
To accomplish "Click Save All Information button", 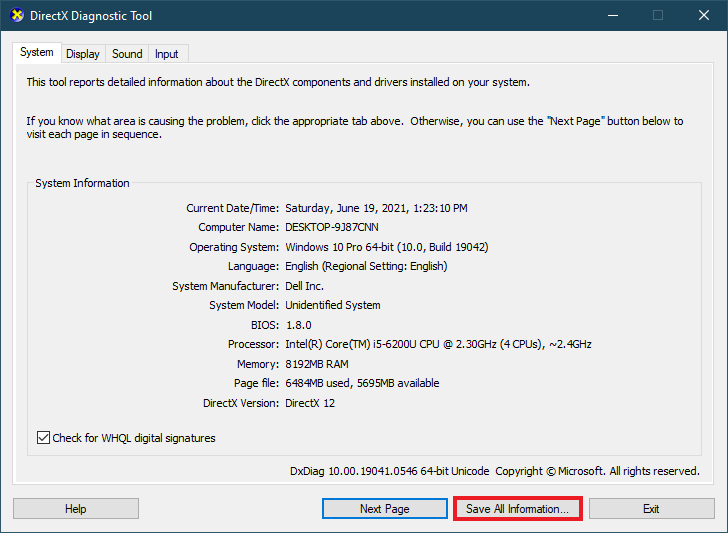I will coord(517,509).
